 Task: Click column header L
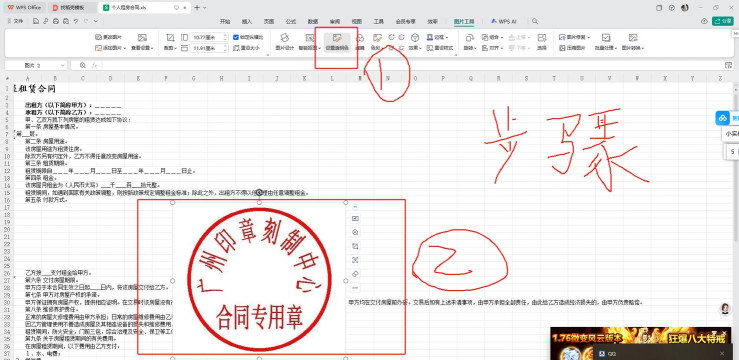pos(332,78)
